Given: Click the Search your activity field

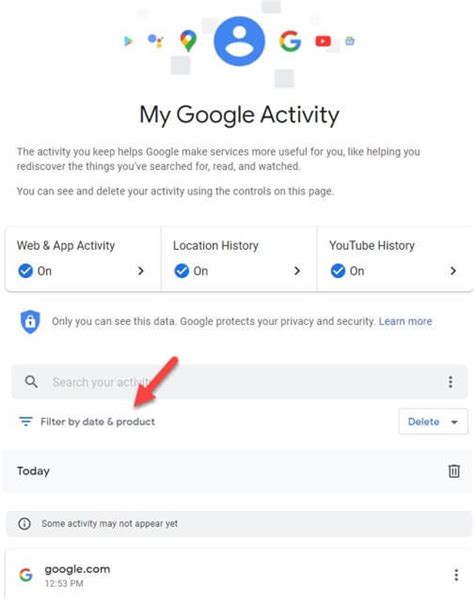Looking at the screenshot, I should point(239,382).
